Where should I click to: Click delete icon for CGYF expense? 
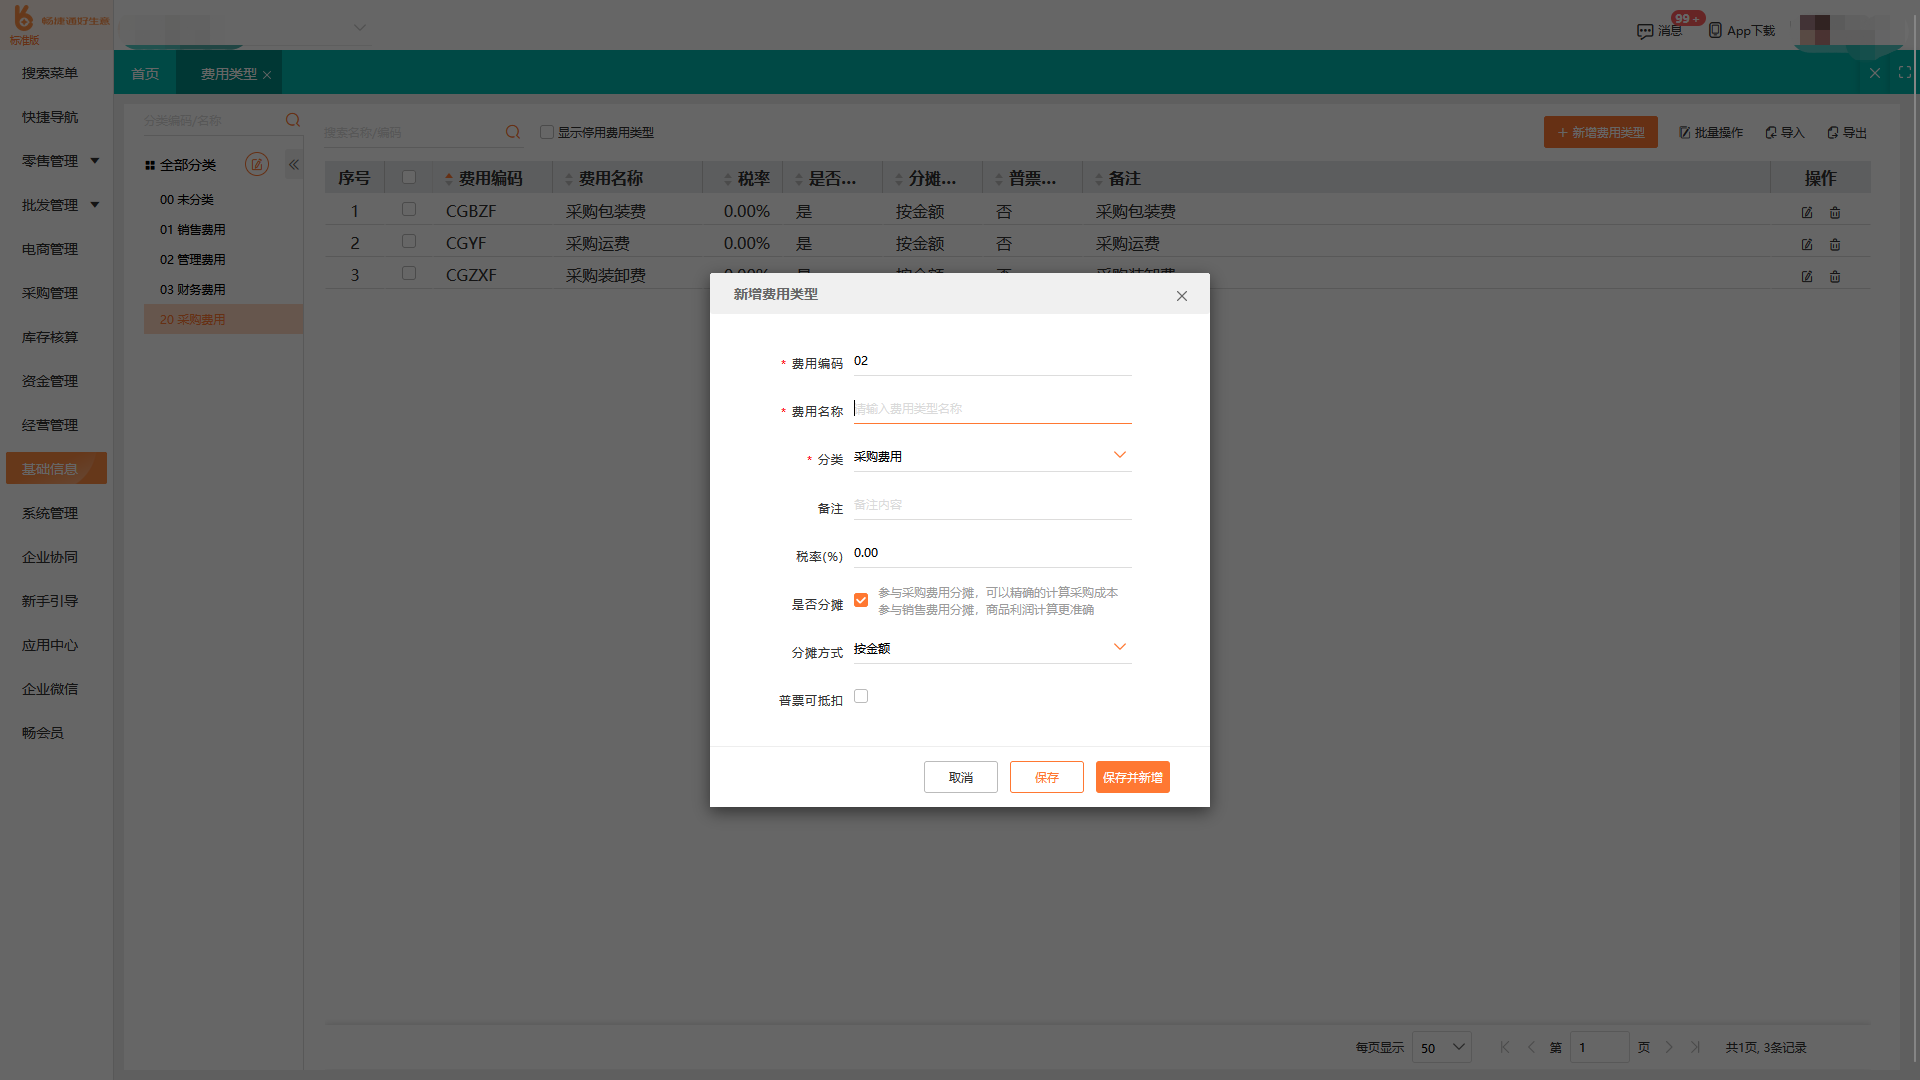(x=1834, y=244)
